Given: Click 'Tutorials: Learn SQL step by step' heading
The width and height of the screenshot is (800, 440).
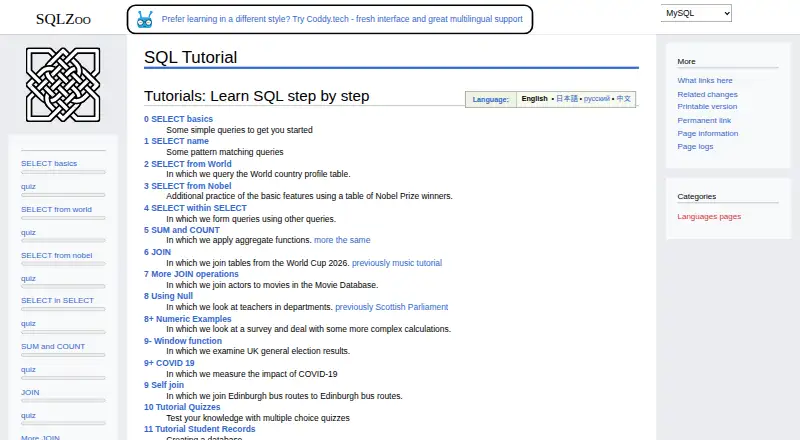Looking at the screenshot, I should [257, 96].
